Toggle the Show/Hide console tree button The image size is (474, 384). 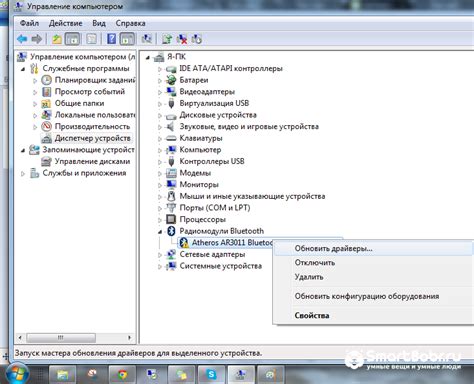[72, 39]
